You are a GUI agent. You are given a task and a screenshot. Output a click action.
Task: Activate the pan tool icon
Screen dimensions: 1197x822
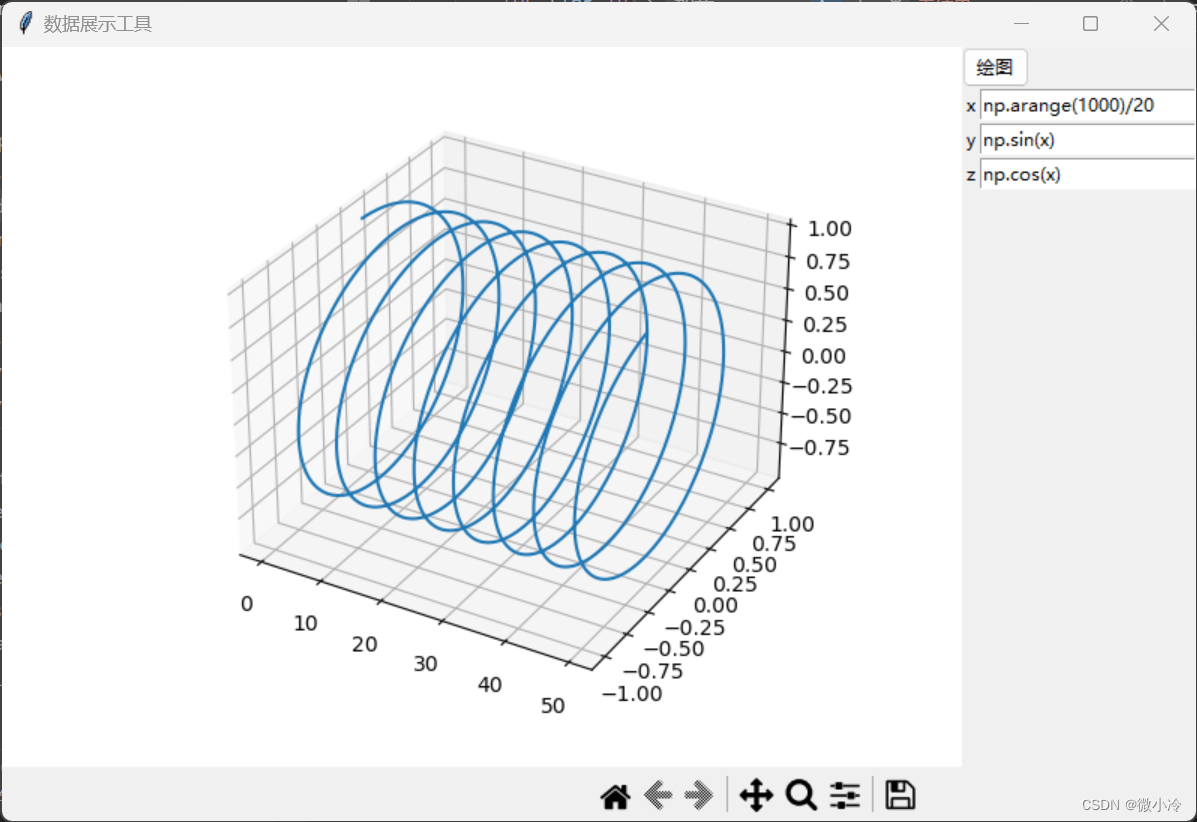pyautogui.click(x=756, y=794)
